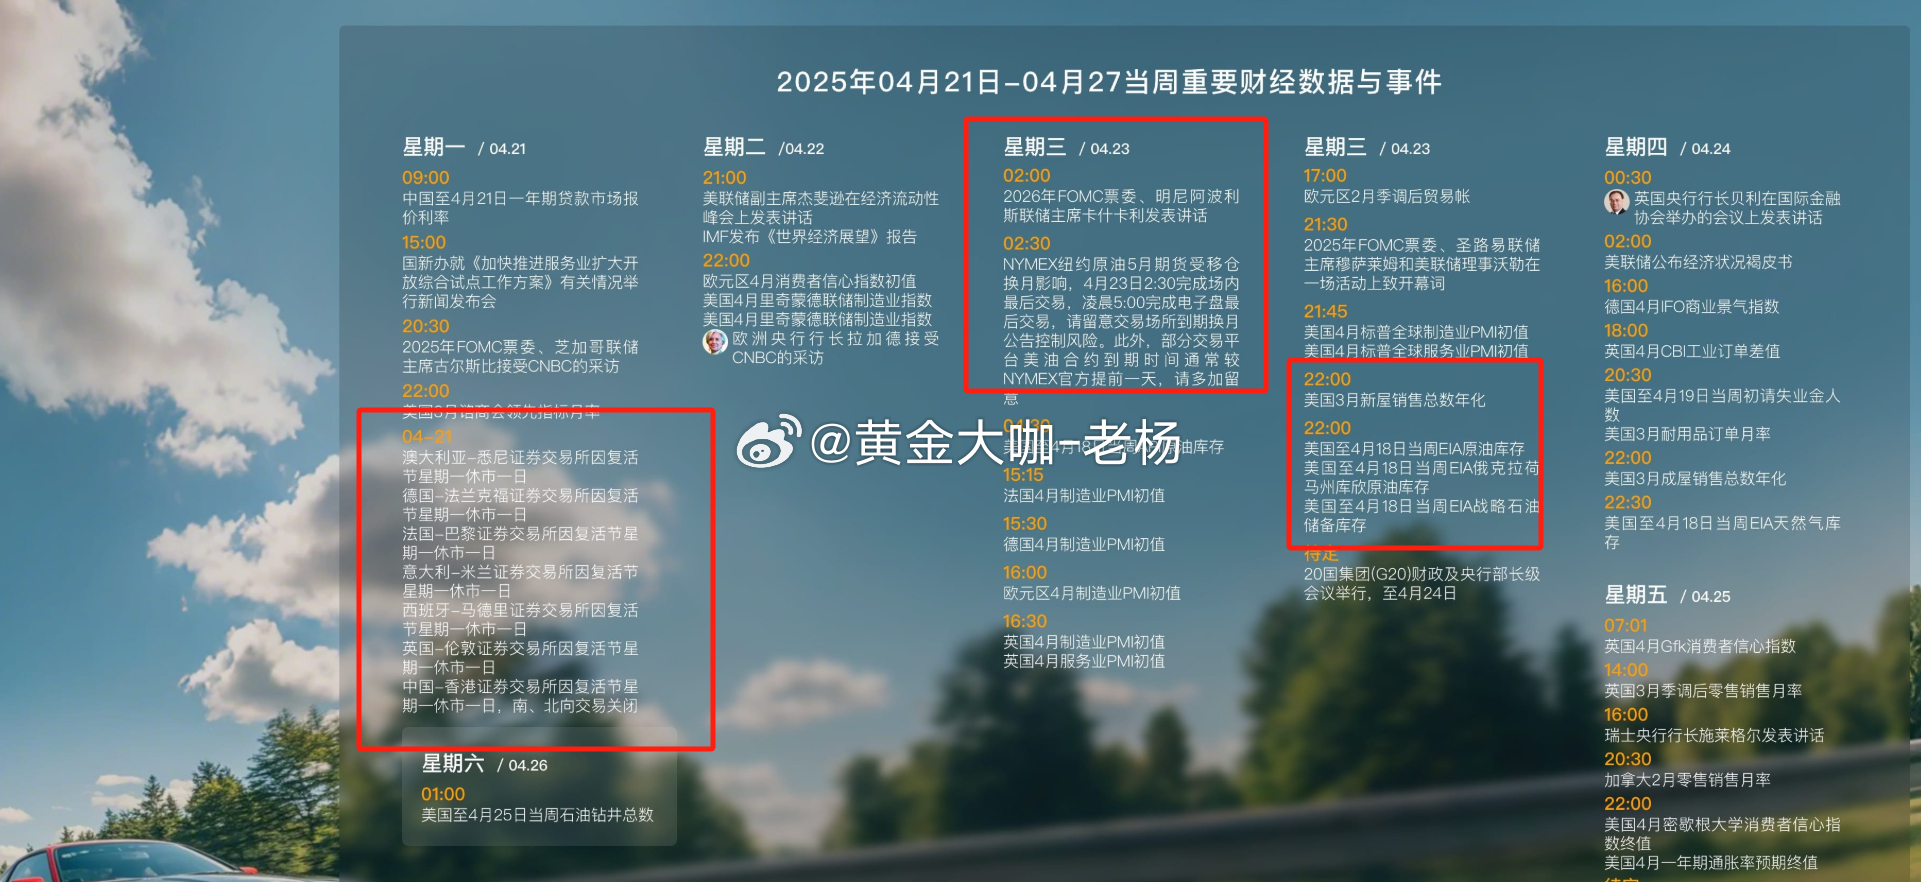This screenshot has width=1921, height=882.
Task: Open the 星期二 / 04.22 day header
Action: tap(764, 148)
